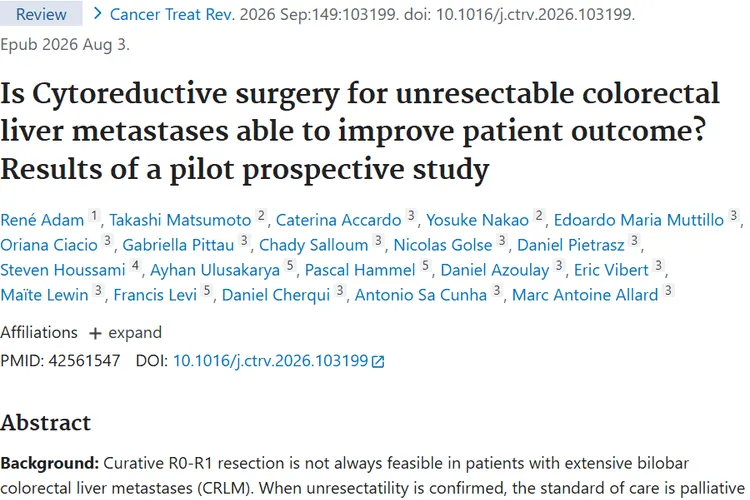The image size is (750, 500).
Task: Click the plus icon beside expand
Action: click(95, 333)
